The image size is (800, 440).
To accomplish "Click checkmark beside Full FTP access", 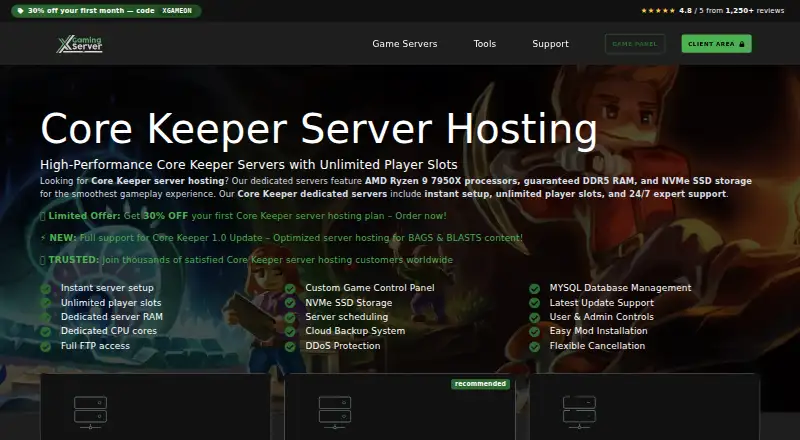I will 45,347.
